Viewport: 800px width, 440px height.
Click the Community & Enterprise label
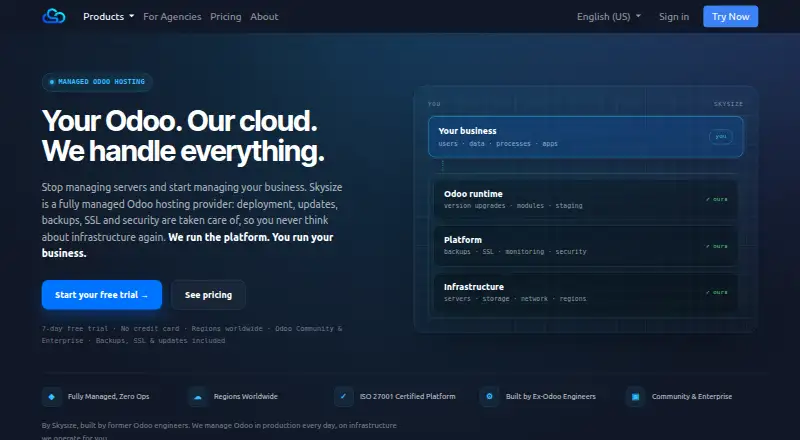tap(692, 397)
